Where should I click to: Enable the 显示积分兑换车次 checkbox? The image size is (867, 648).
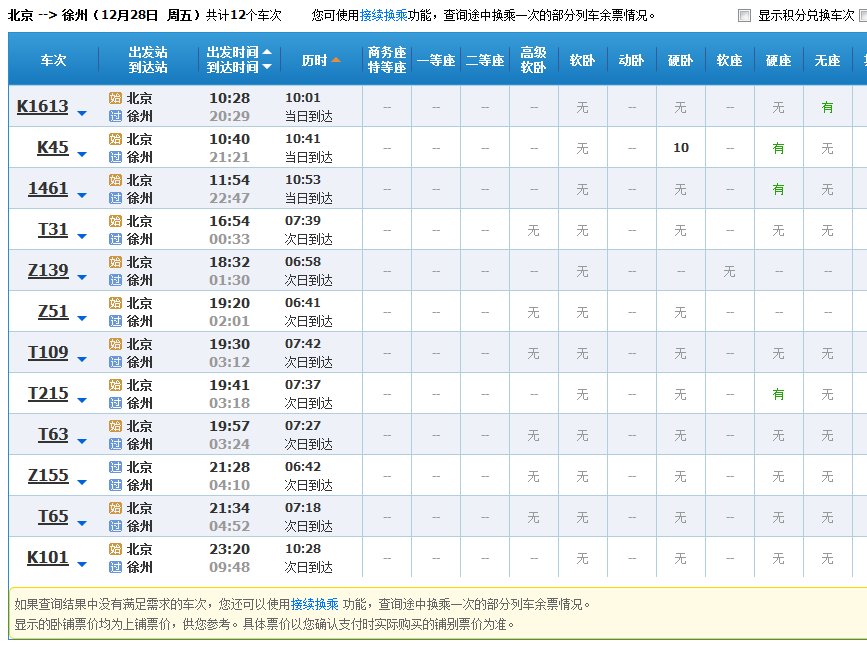click(x=741, y=15)
